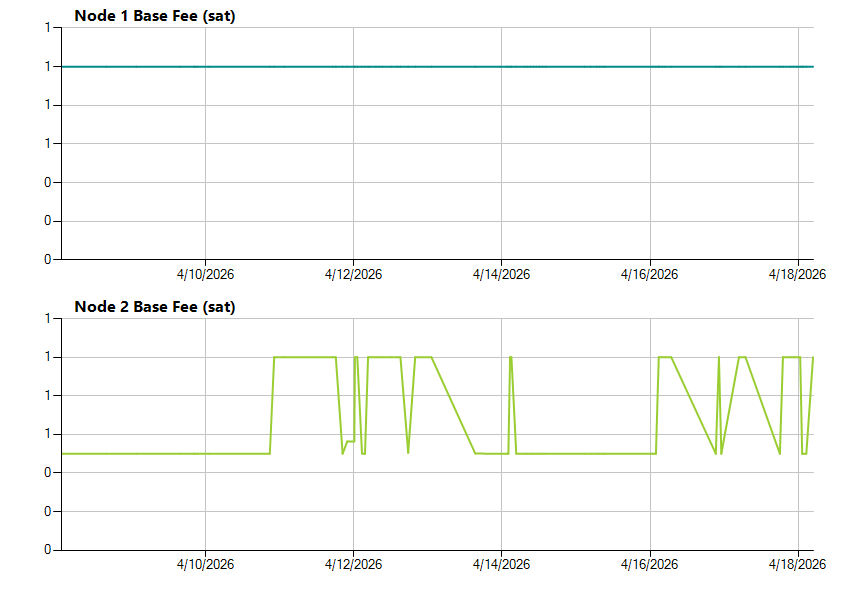Select 4/14/2026 date label on Node 1 chart

[501, 274]
